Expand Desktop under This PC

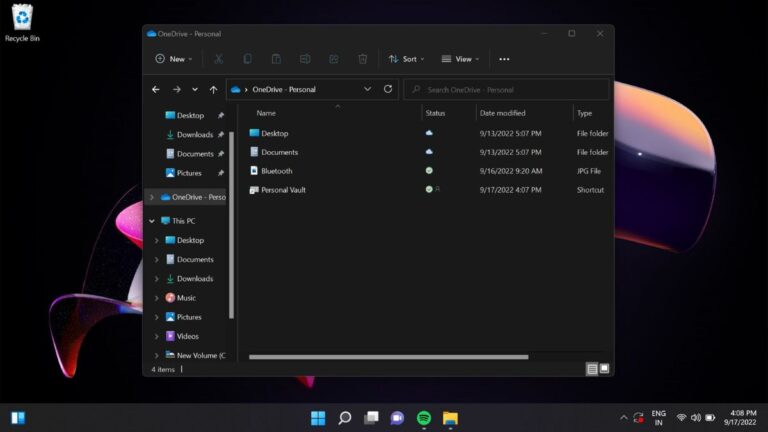tap(157, 240)
